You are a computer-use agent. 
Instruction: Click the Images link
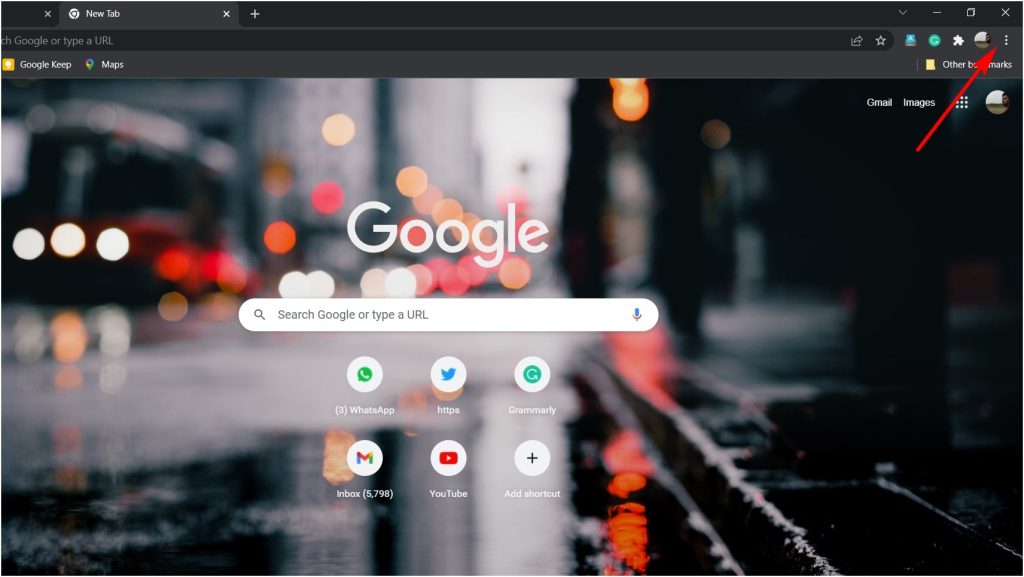pos(919,102)
